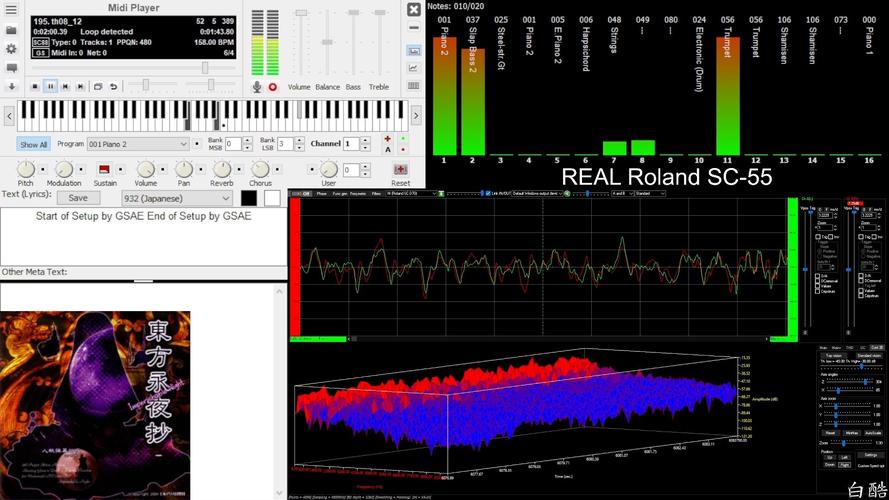Toggle the dot button beside Program dropdown
Screen dimensions: 889x500
(197, 144)
